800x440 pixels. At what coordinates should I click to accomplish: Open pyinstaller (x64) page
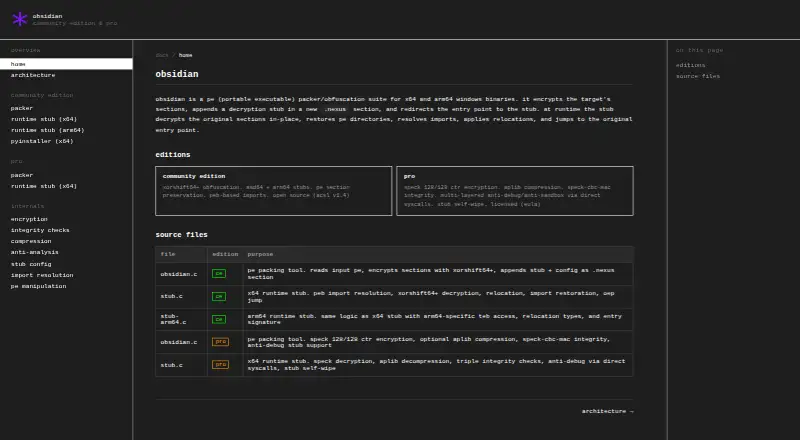pyautogui.click(x=42, y=141)
